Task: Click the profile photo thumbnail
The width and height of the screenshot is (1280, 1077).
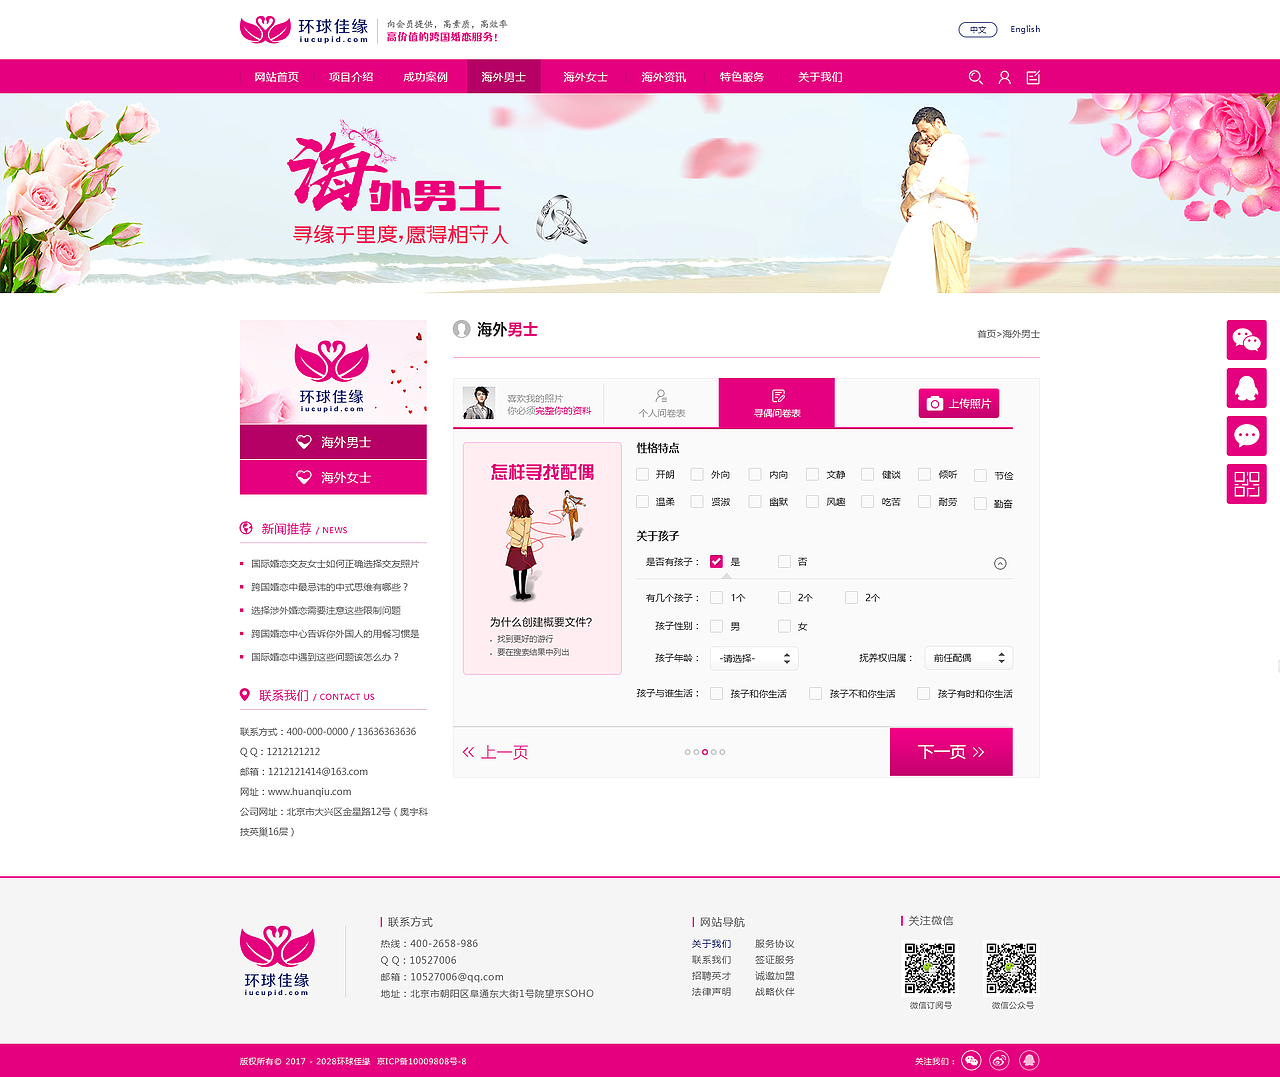Action: 479,403
